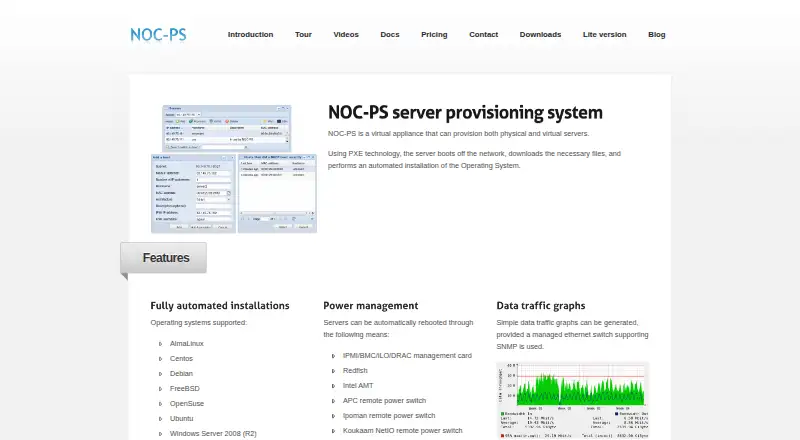The height and width of the screenshot is (440, 800).
Task: Click the 'Intel AMT' list item
Action: (358, 385)
